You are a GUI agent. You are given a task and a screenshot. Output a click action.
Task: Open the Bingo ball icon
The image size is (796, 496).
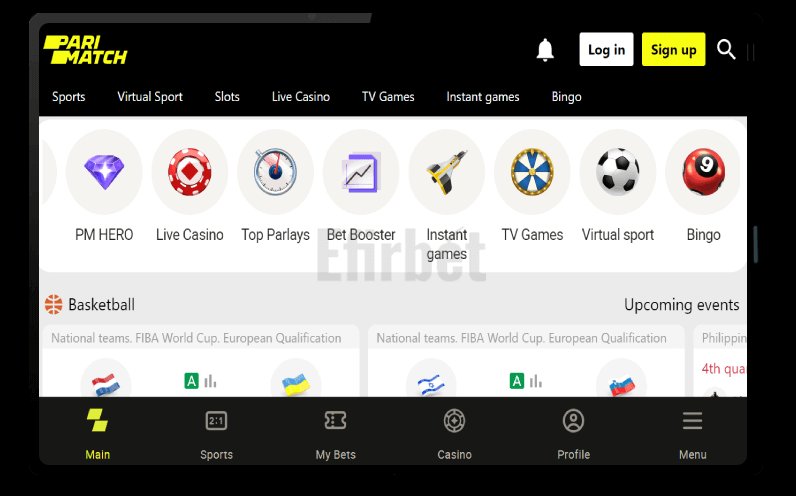coord(703,172)
